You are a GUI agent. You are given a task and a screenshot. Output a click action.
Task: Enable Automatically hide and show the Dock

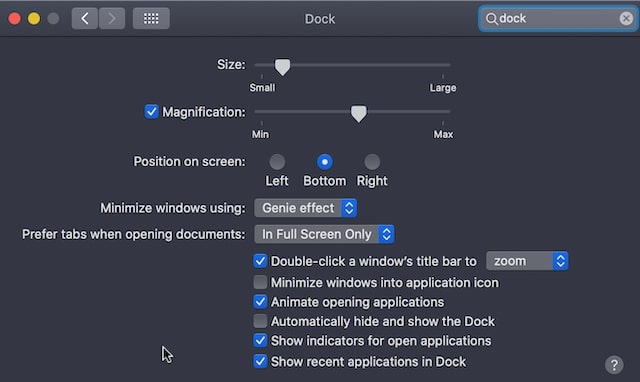click(260, 321)
